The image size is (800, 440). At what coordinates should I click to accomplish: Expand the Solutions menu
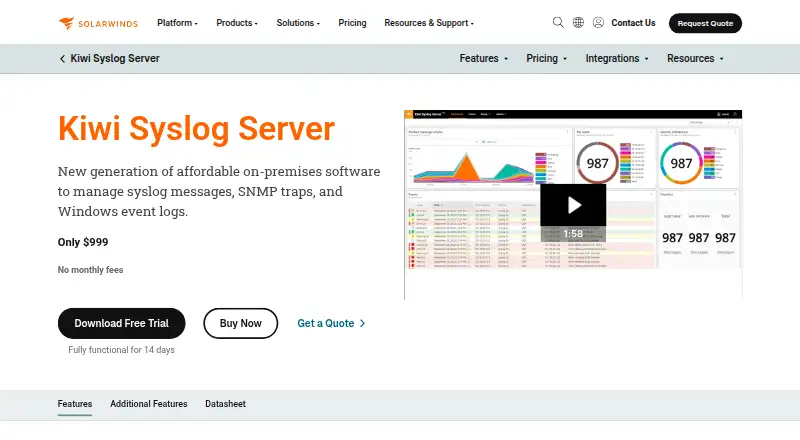[298, 23]
